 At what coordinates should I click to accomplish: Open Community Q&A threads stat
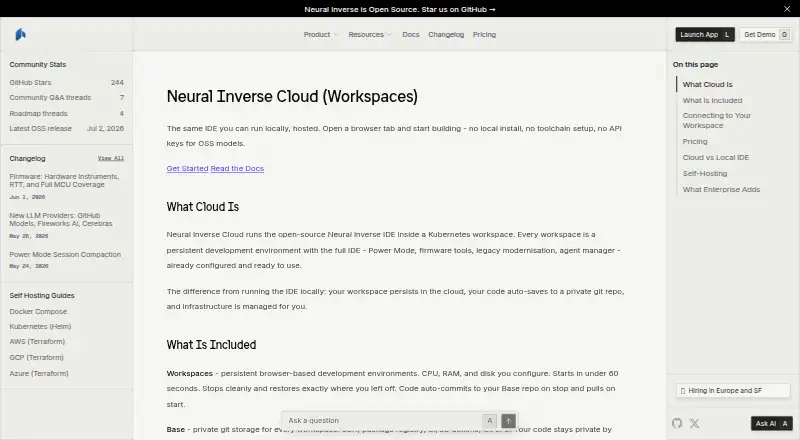click(x=66, y=97)
